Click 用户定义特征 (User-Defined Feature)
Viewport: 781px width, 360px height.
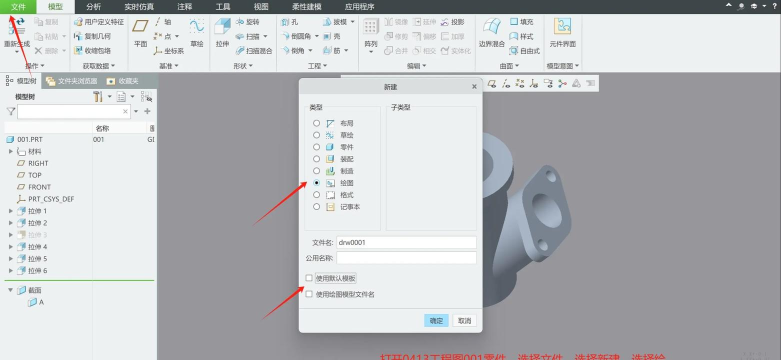[x=99, y=22]
